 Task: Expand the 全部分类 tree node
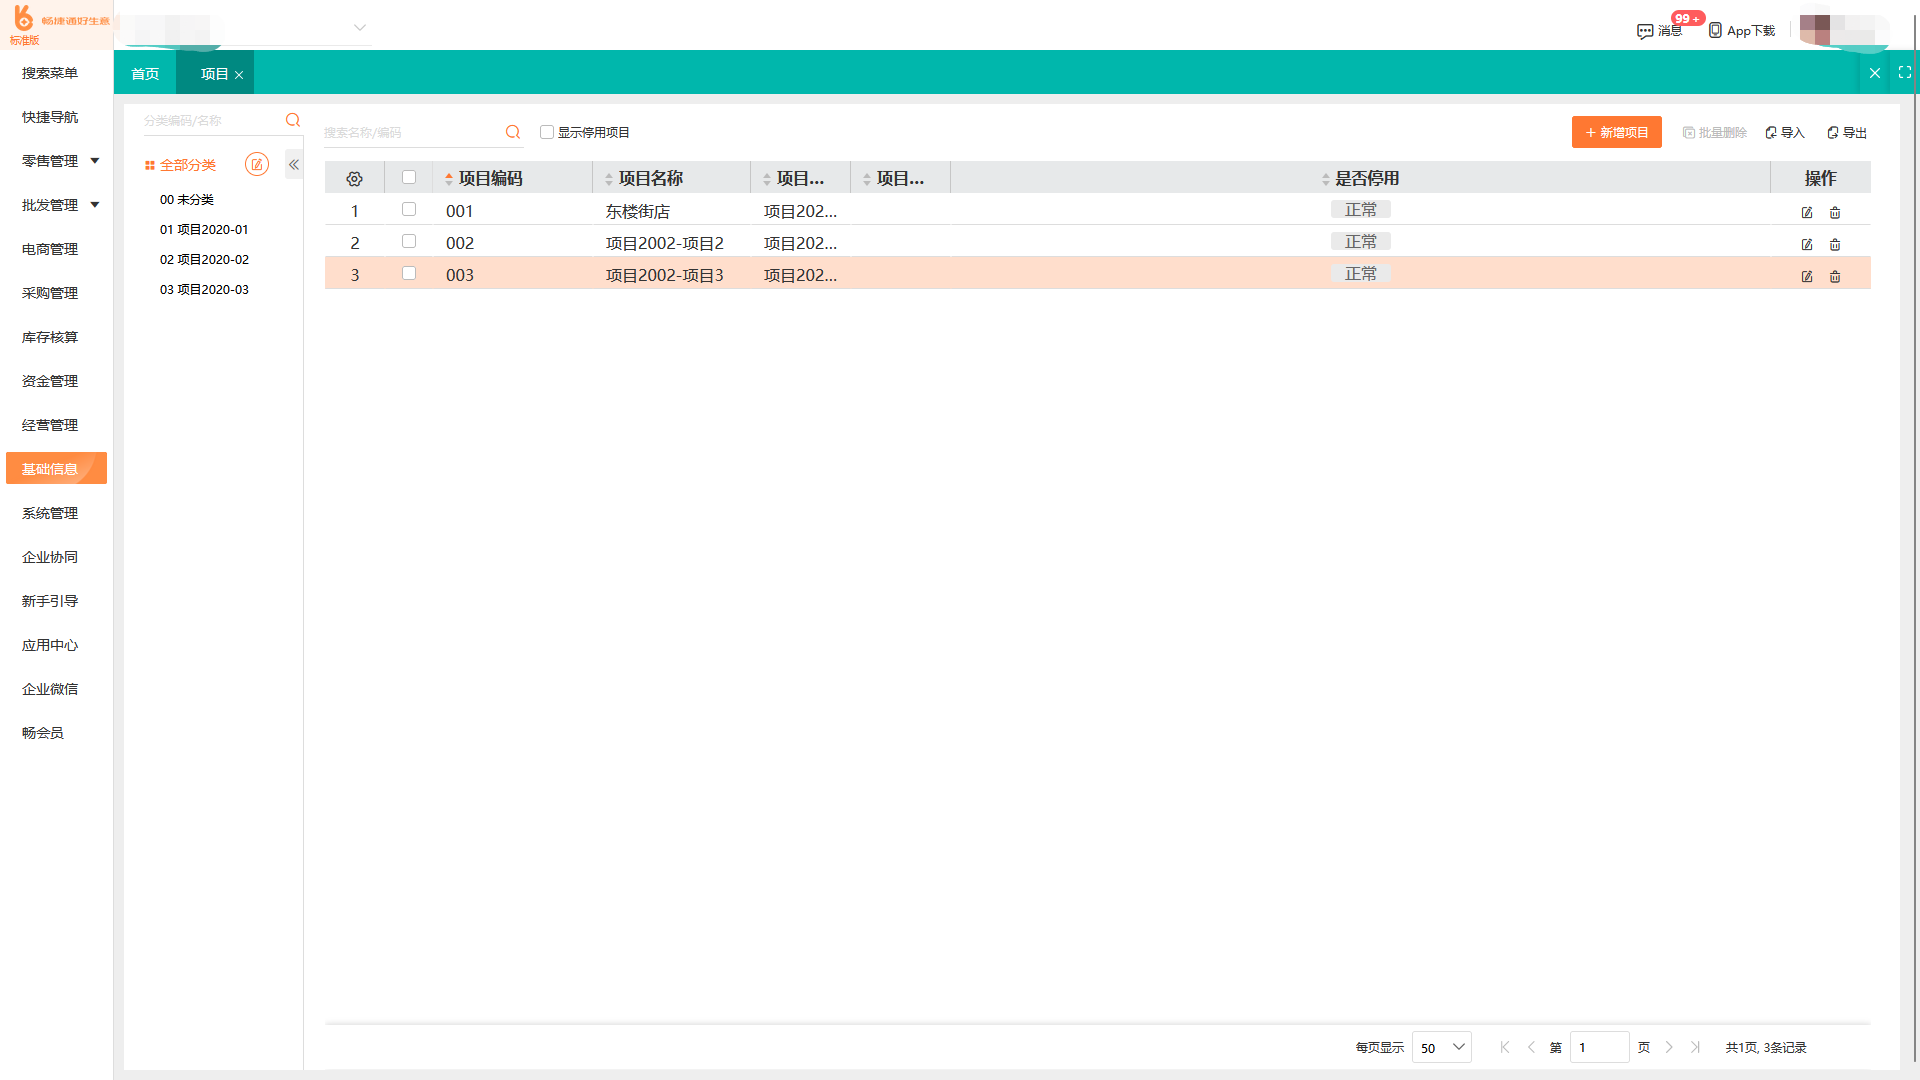pyautogui.click(x=149, y=164)
